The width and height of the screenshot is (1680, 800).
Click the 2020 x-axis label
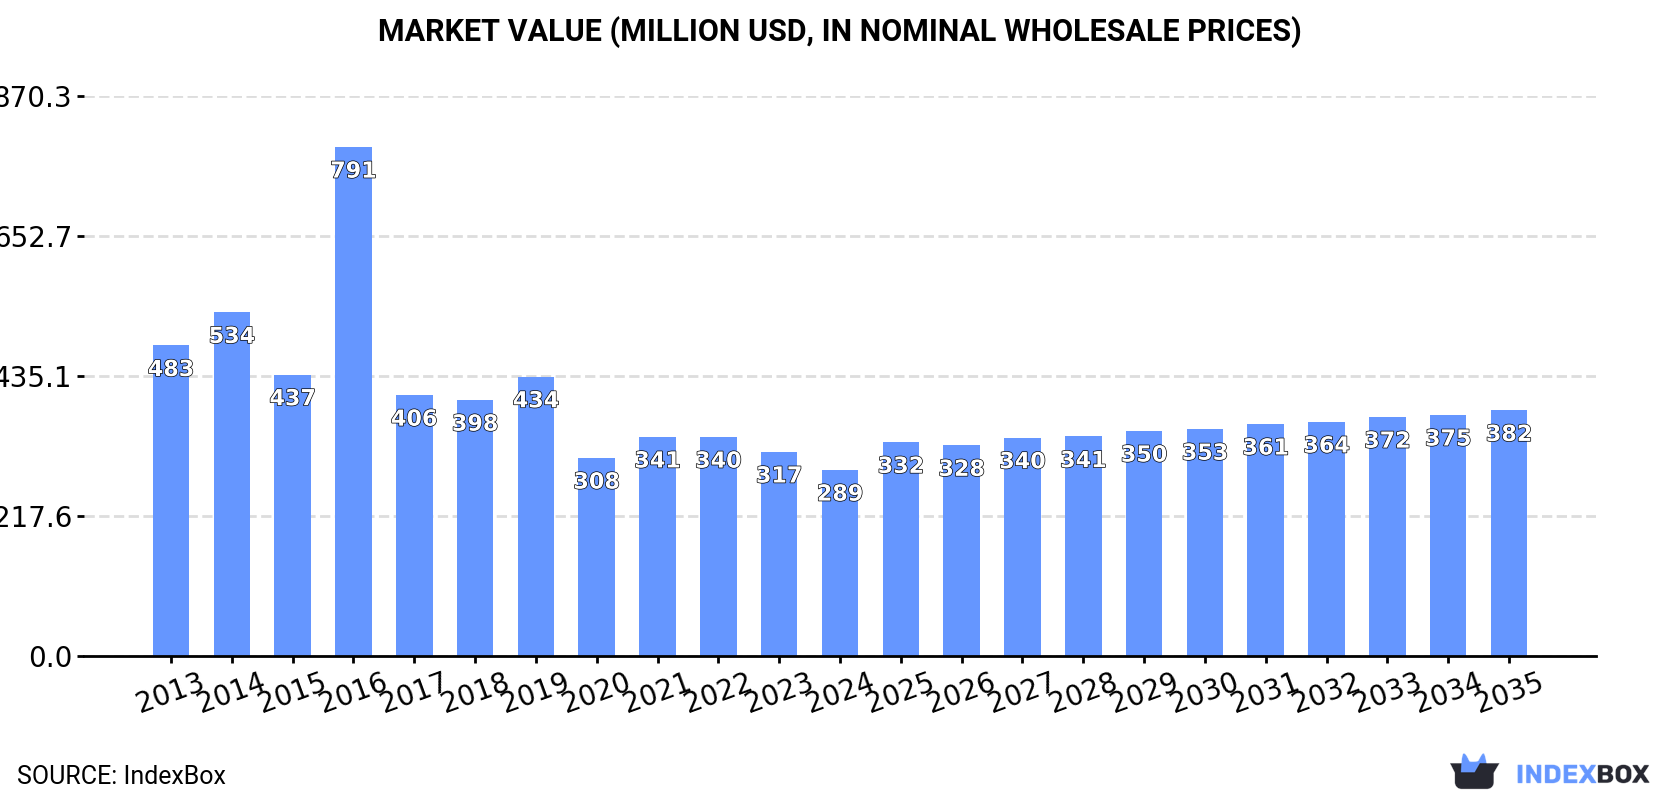[597, 692]
